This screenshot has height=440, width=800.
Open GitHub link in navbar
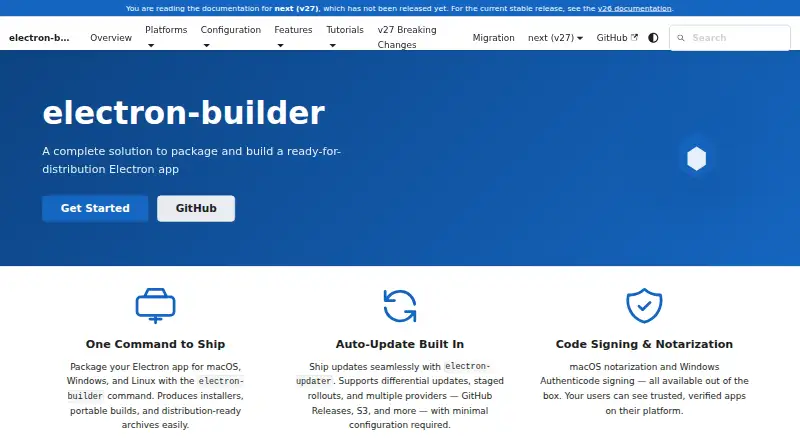point(617,38)
